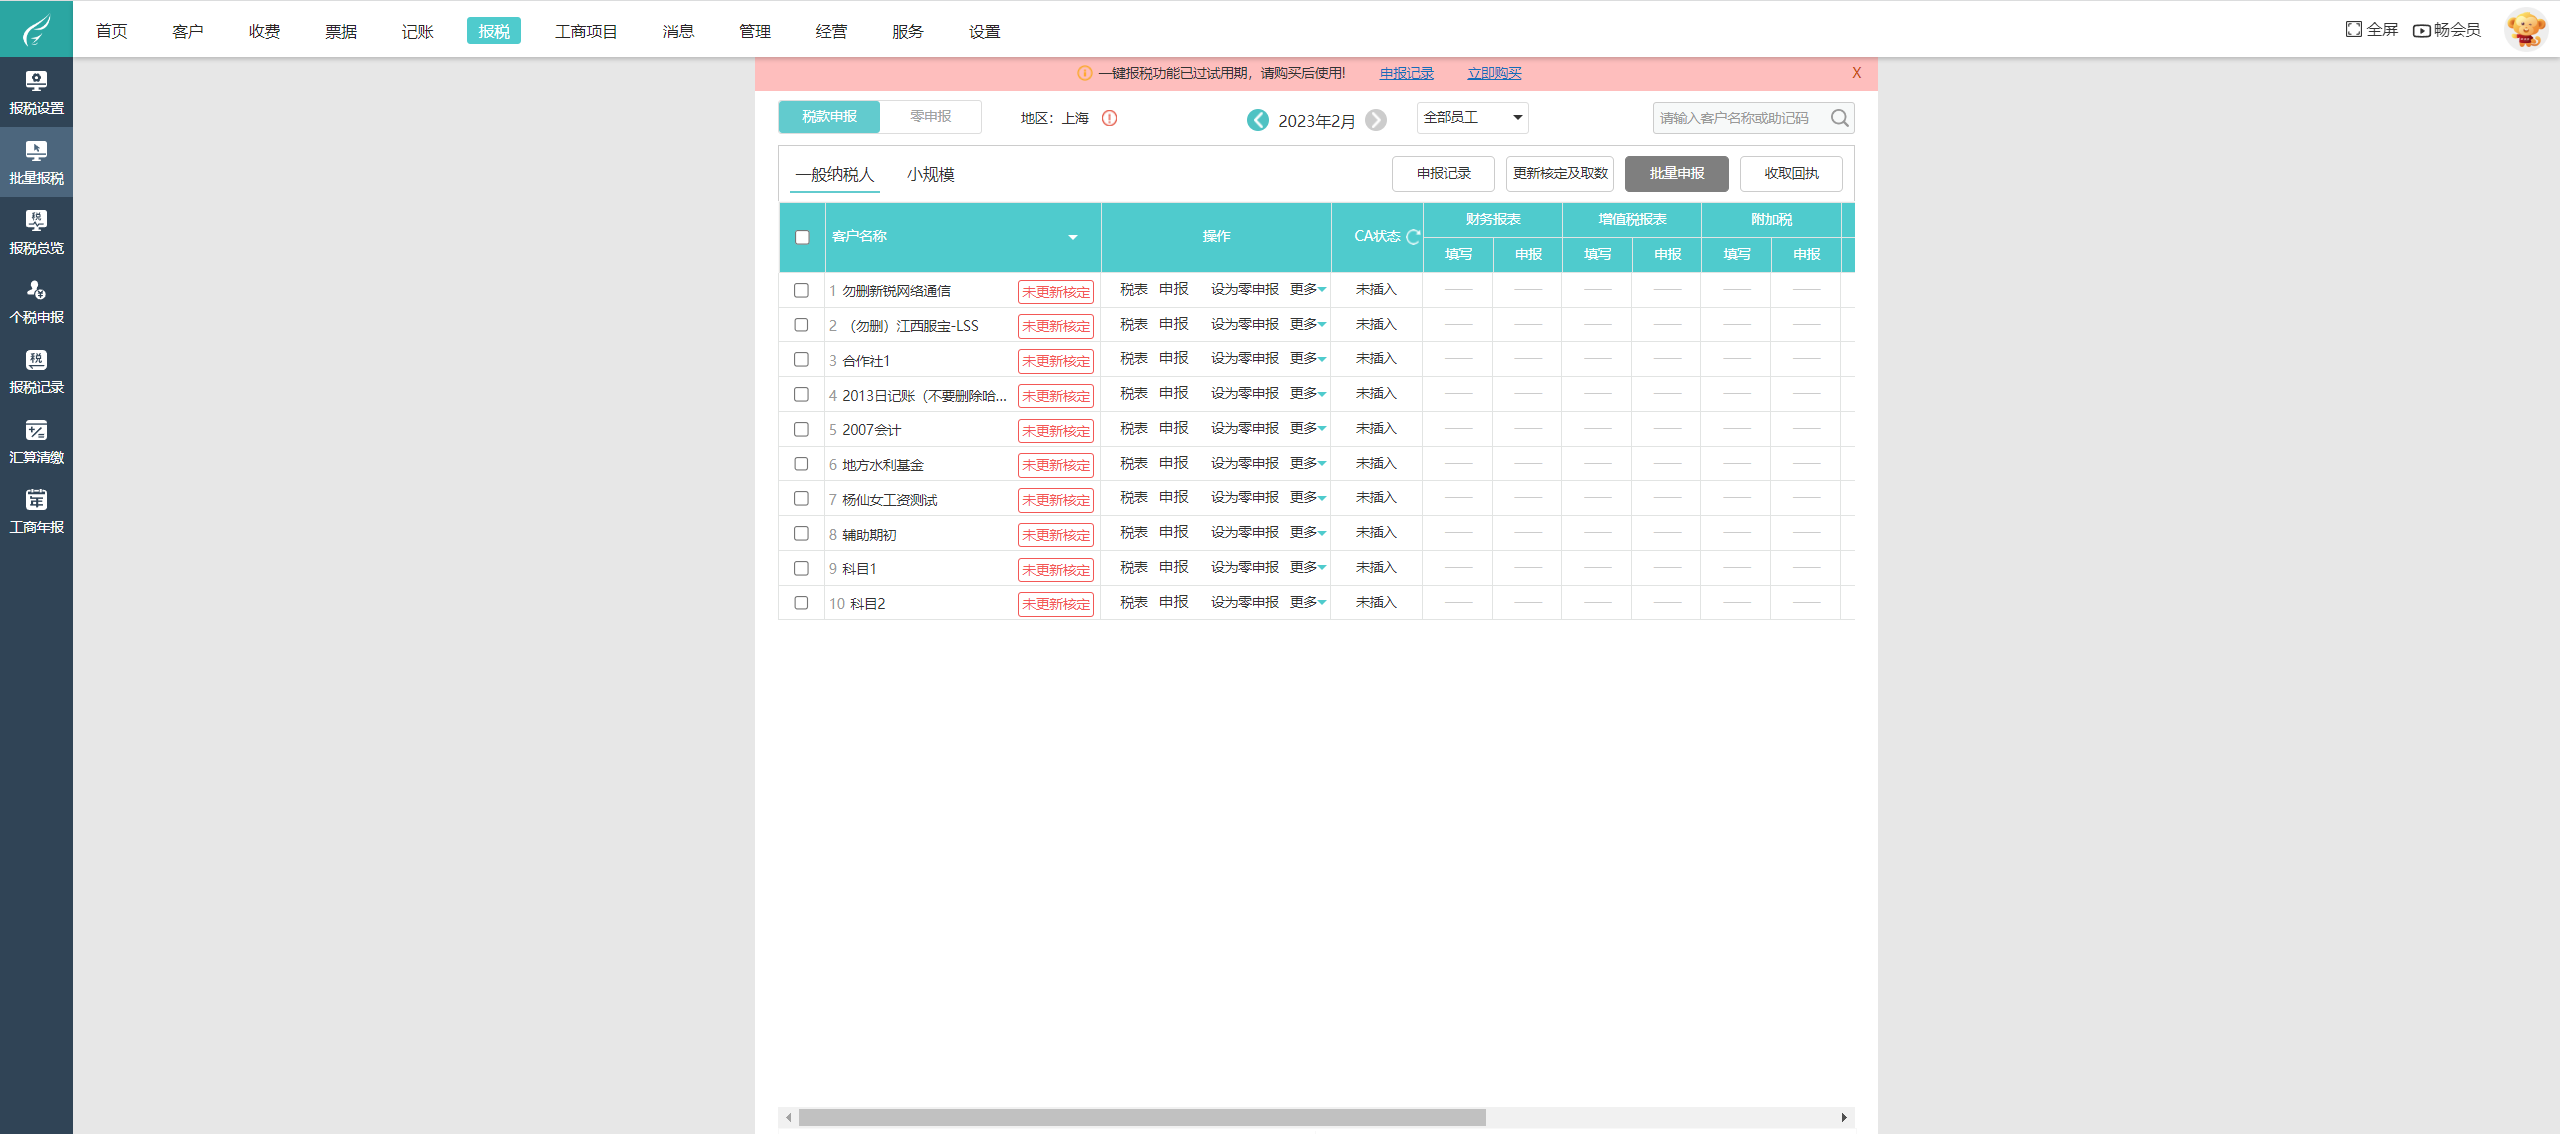The height and width of the screenshot is (1134, 2560).
Task: Toggle the select-all header checkbox
Action: [x=803, y=237]
